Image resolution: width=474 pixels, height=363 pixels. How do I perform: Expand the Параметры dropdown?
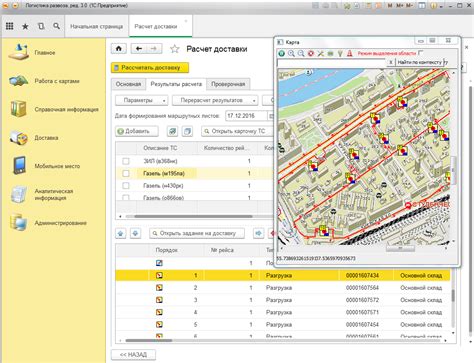click(142, 100)
